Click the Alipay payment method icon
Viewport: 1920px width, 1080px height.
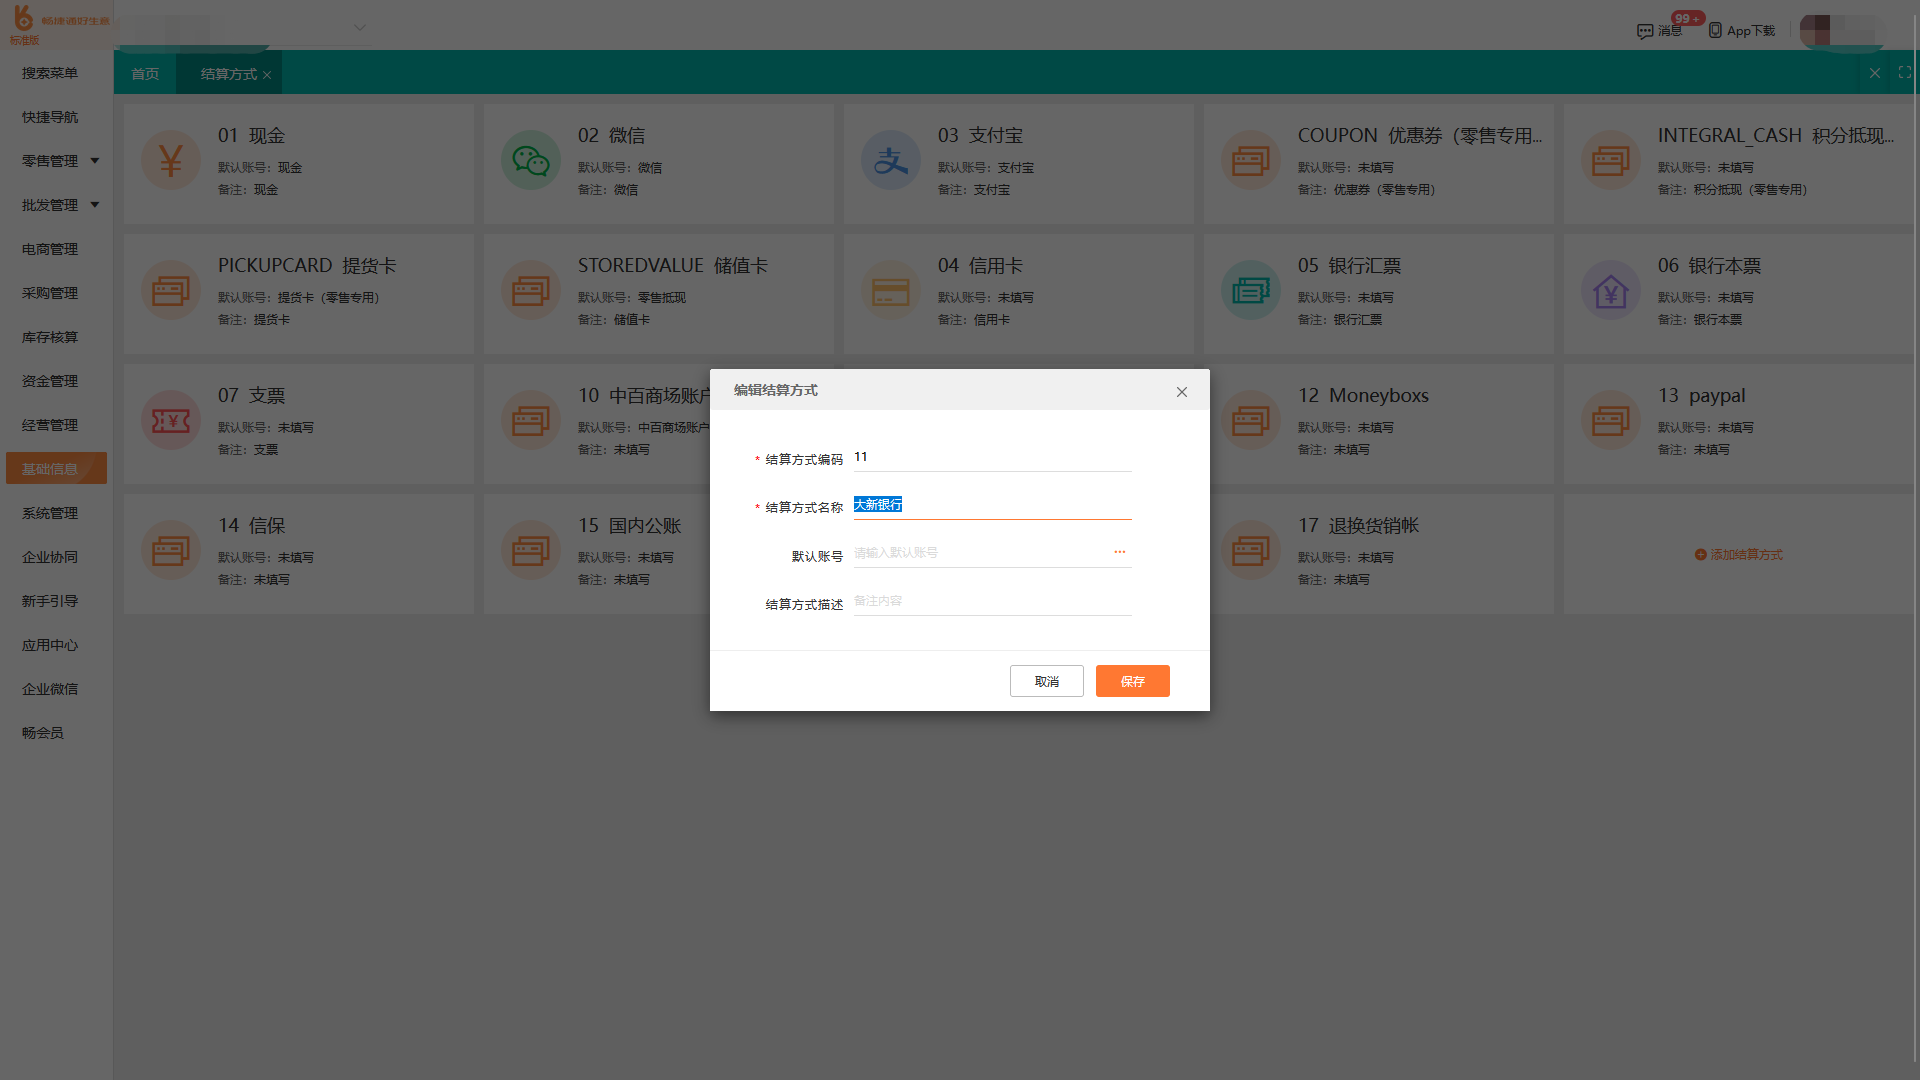(x=890, y=160)
